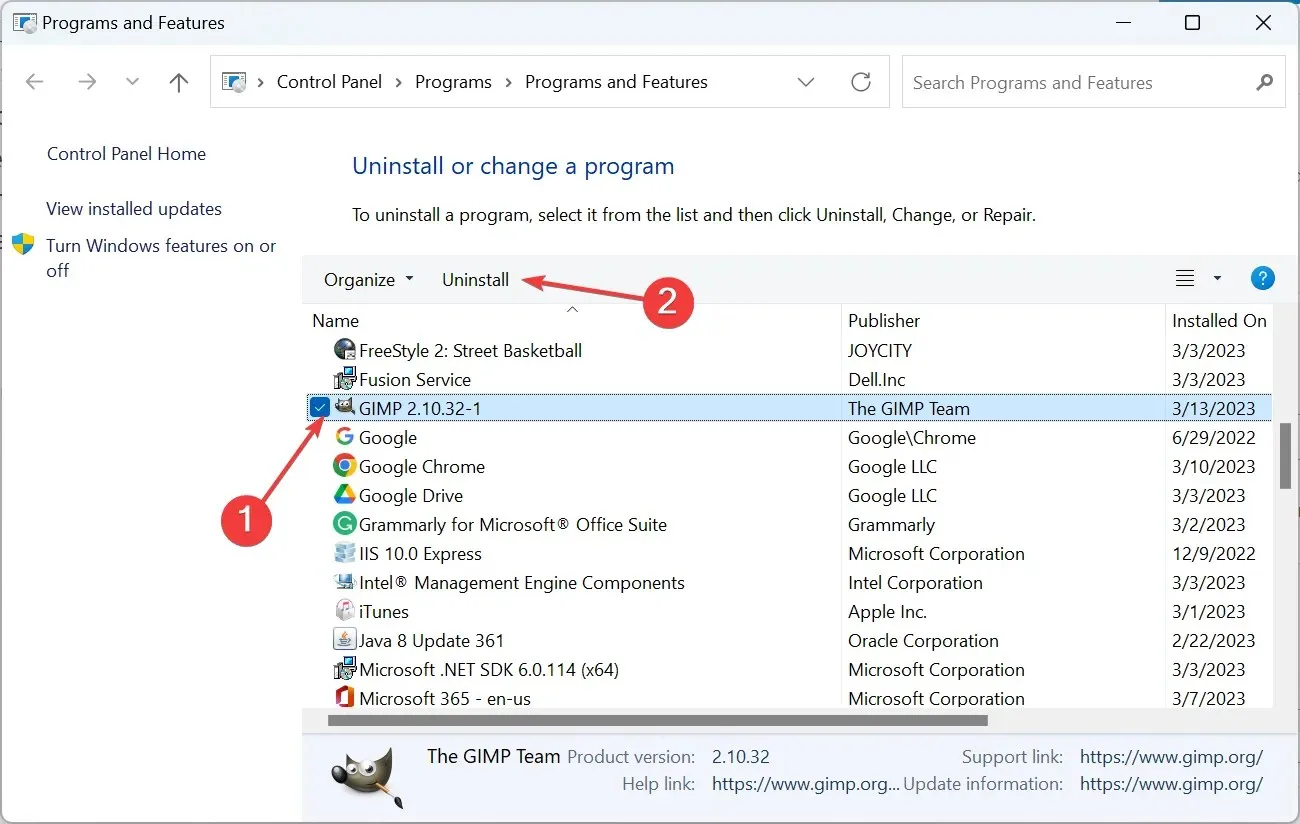
Task: Click the iTunes music note icon
Action: (345, 611)
